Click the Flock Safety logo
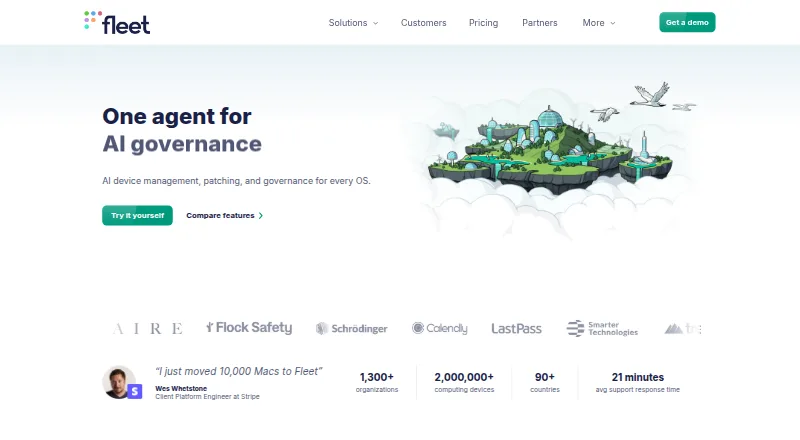This screenshot has width=800, height=440. coord(249,328)
